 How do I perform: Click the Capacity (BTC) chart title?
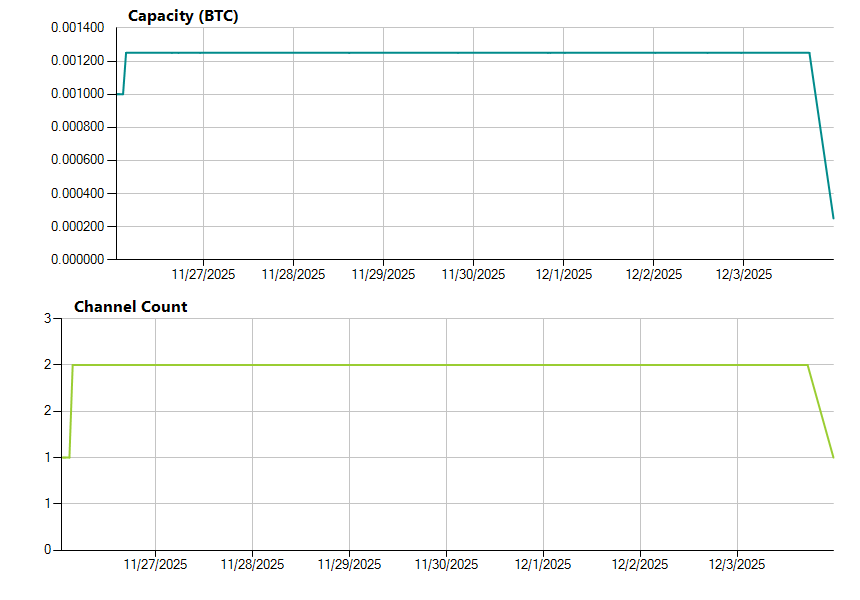[183, 16]
